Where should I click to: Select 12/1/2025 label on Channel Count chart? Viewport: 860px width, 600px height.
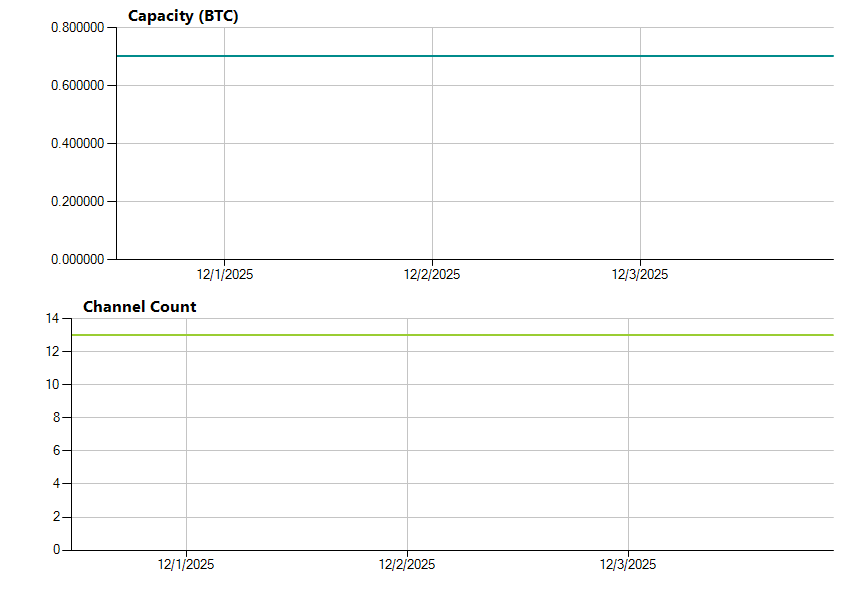(x=186, y=565)
